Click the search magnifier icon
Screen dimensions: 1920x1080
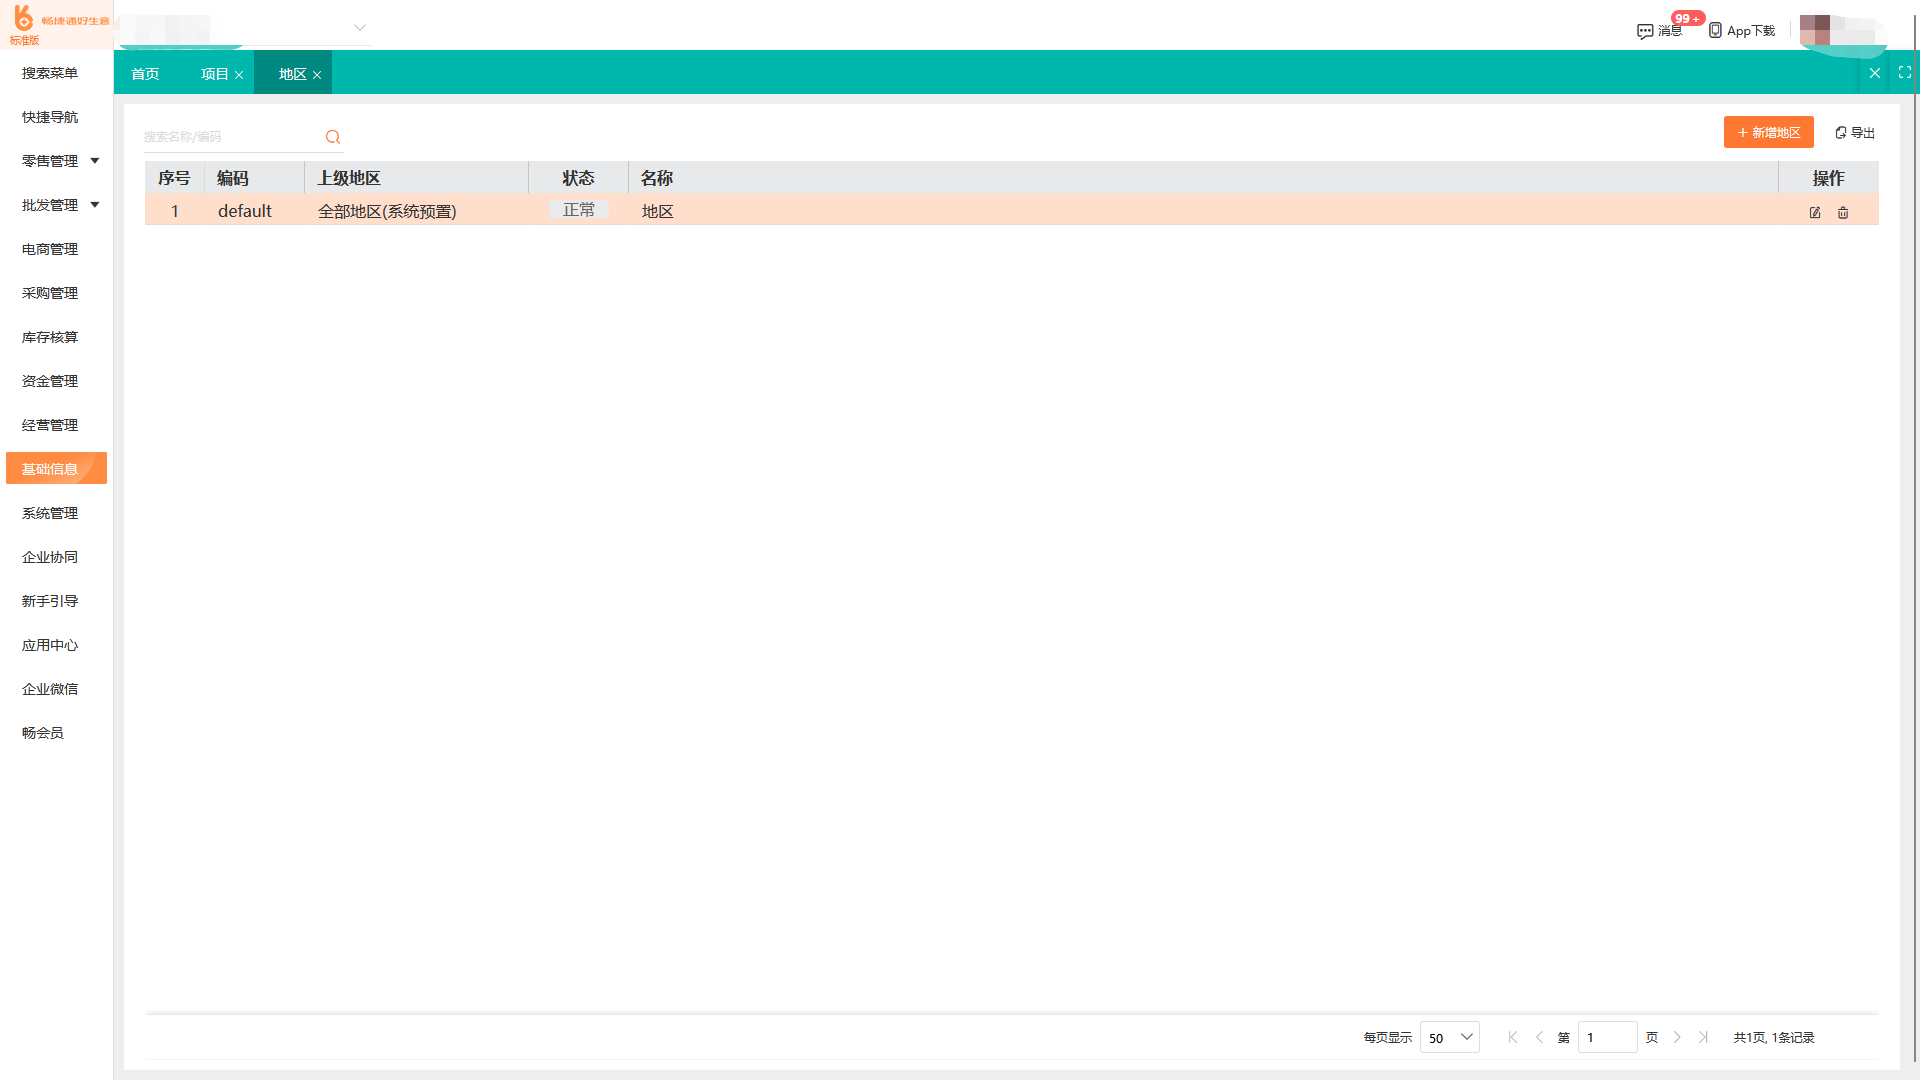pos(332,136)
